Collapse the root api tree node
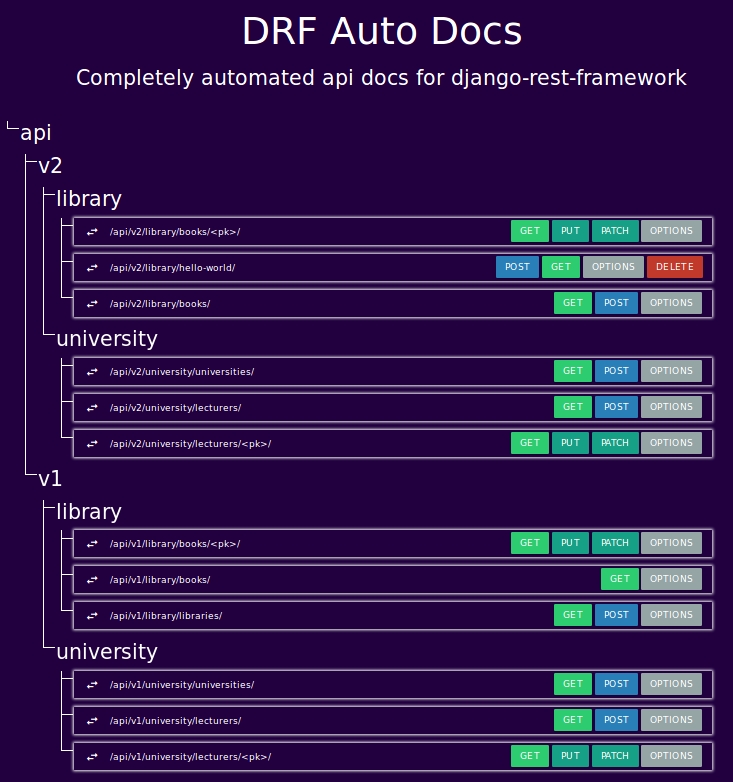The image size is (733, 782). pos(35,133)
